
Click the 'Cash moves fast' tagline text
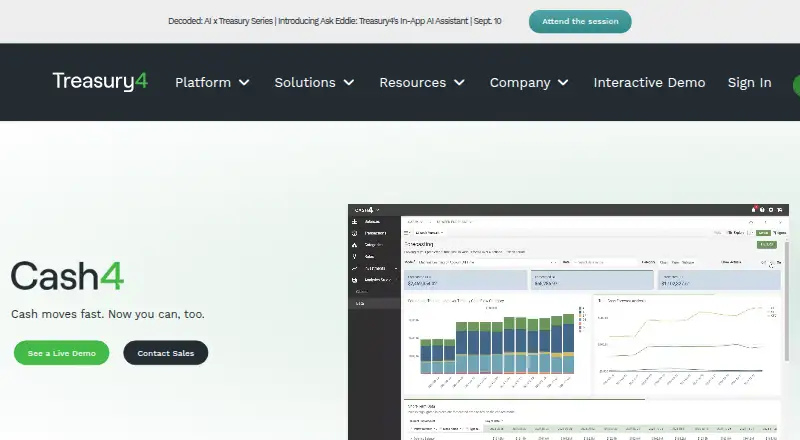pyautogui.click(x=108, y=314)
